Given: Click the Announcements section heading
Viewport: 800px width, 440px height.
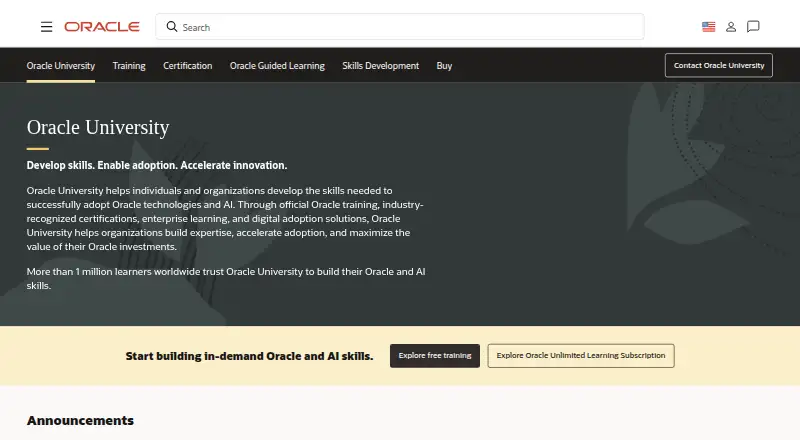Looking at the screenshot, I should click(x=80, y=421).
